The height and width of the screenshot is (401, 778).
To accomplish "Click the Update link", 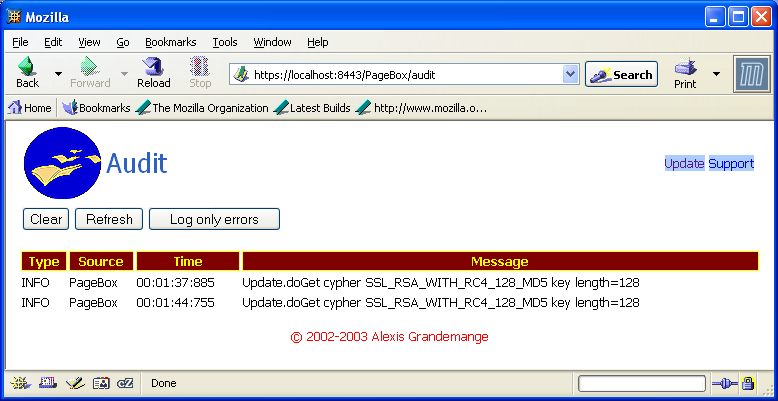I will click(684, 163).
